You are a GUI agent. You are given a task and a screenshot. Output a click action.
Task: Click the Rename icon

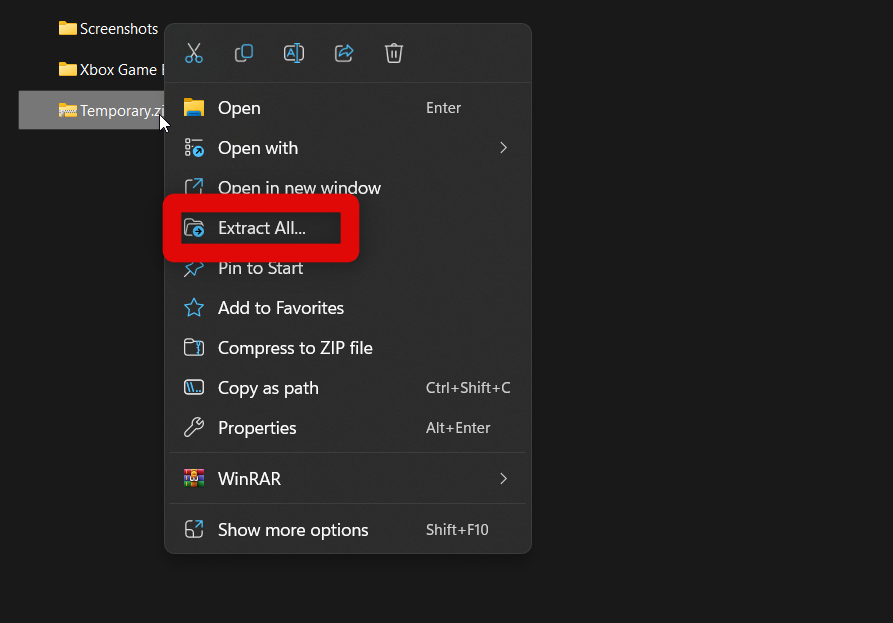pos(294,53)
